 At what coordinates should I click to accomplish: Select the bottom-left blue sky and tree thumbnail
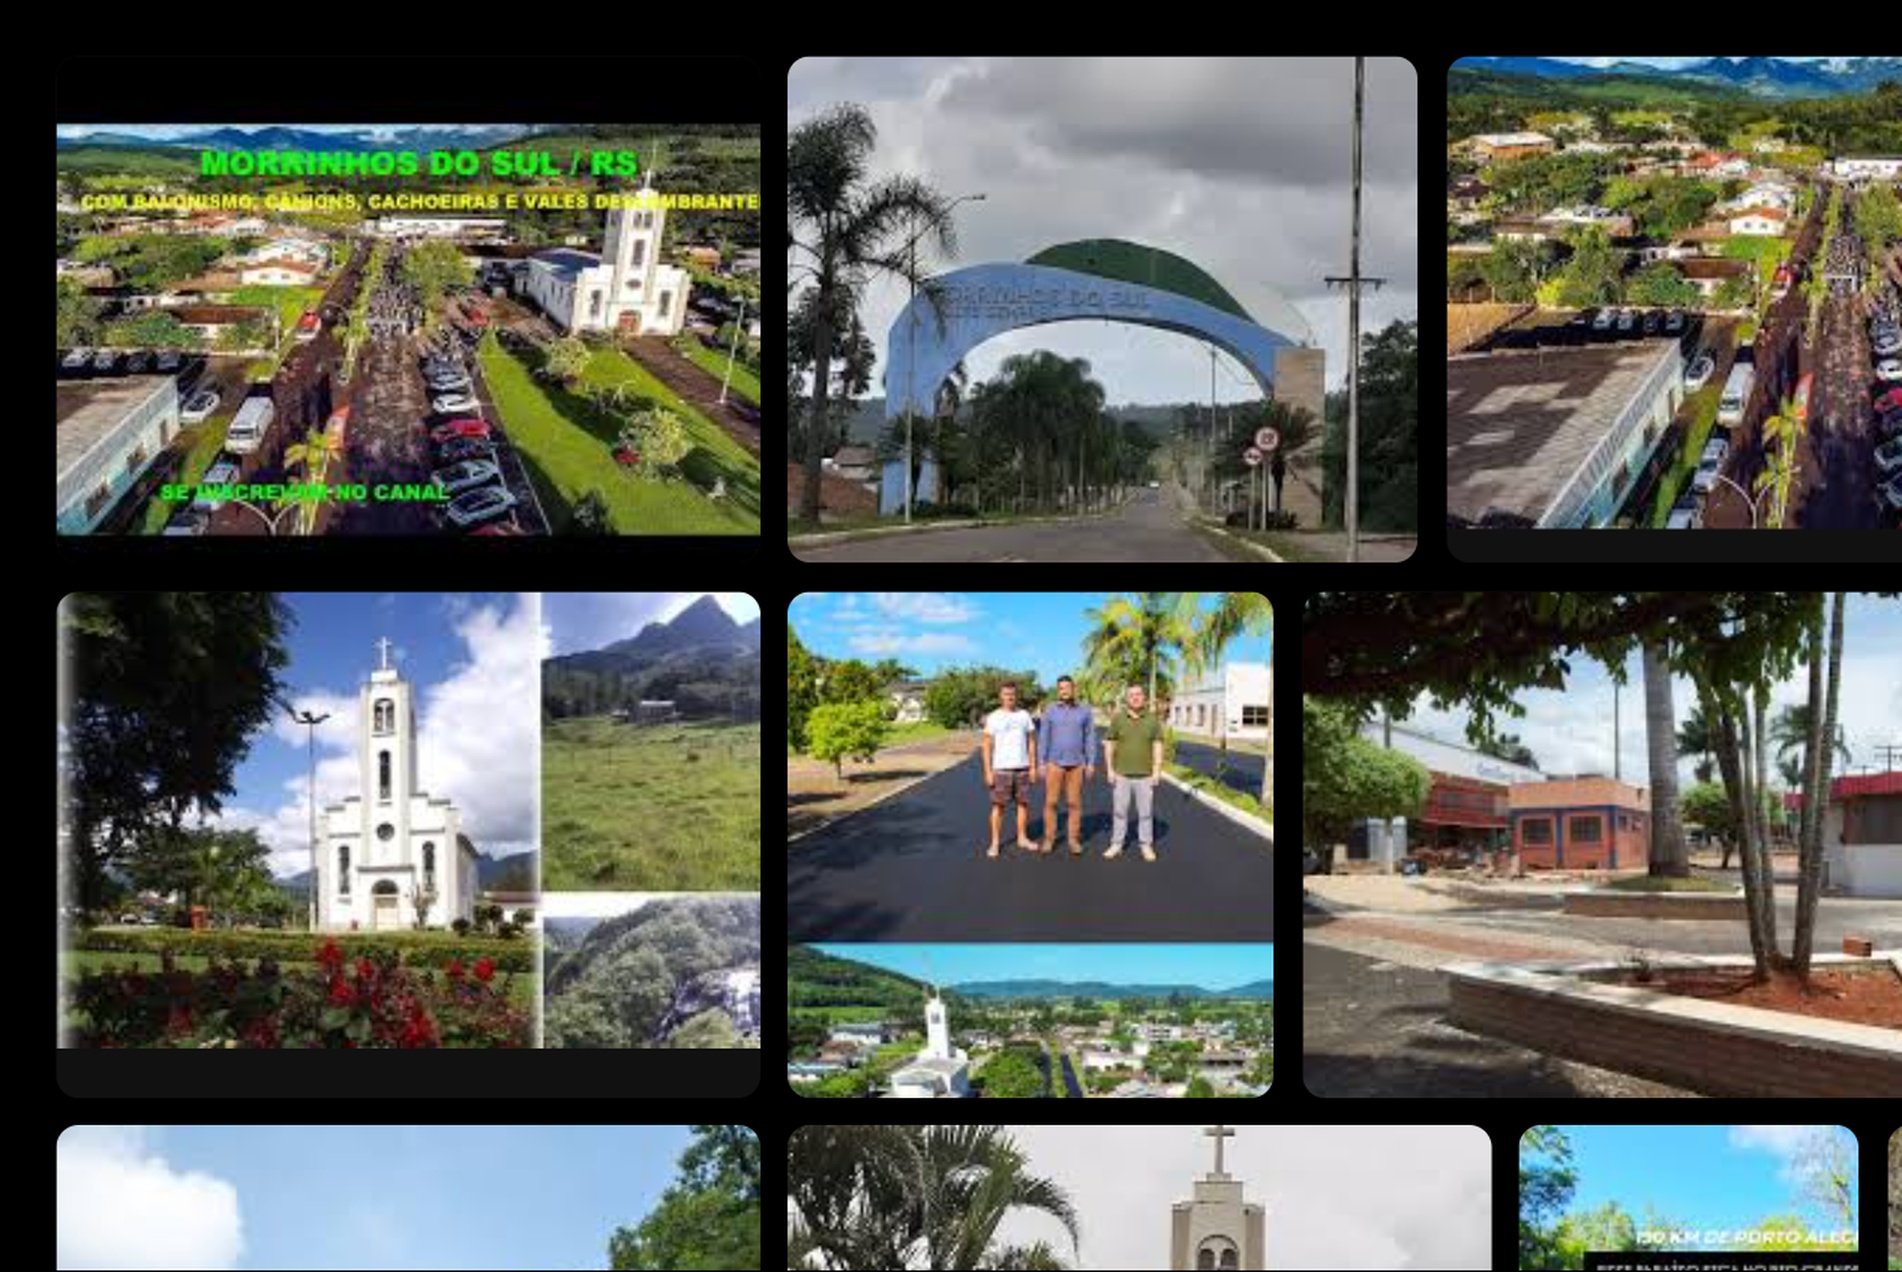408,1198
